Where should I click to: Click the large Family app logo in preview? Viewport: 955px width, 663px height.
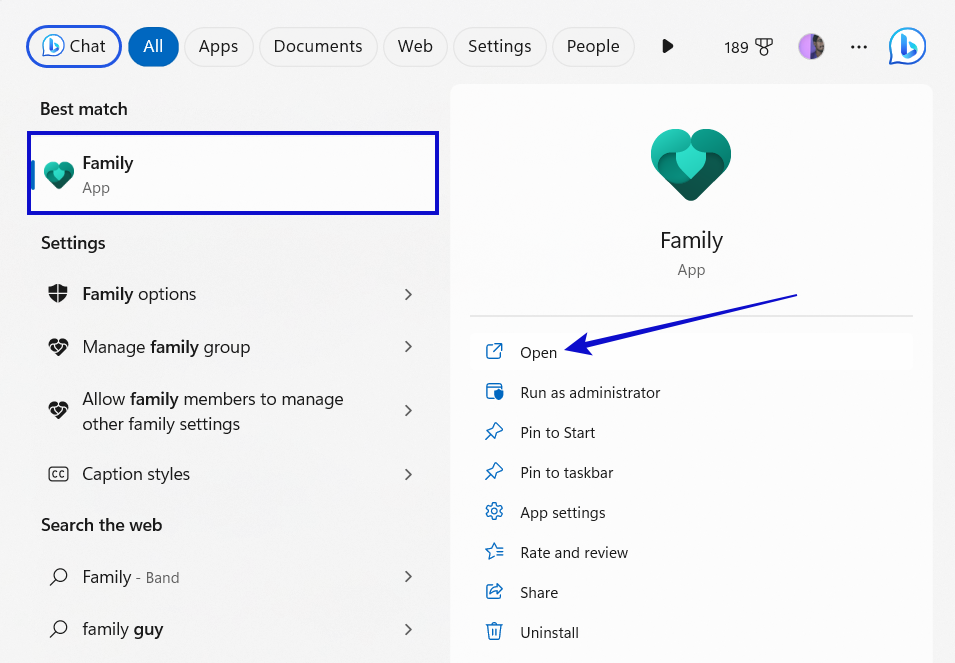[x=691, y=165]
